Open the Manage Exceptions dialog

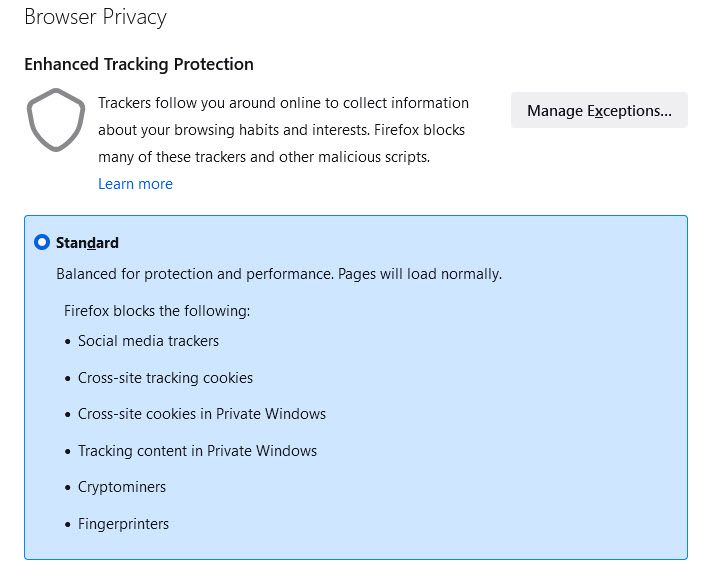pyautogui.click(x=599, y=111)
